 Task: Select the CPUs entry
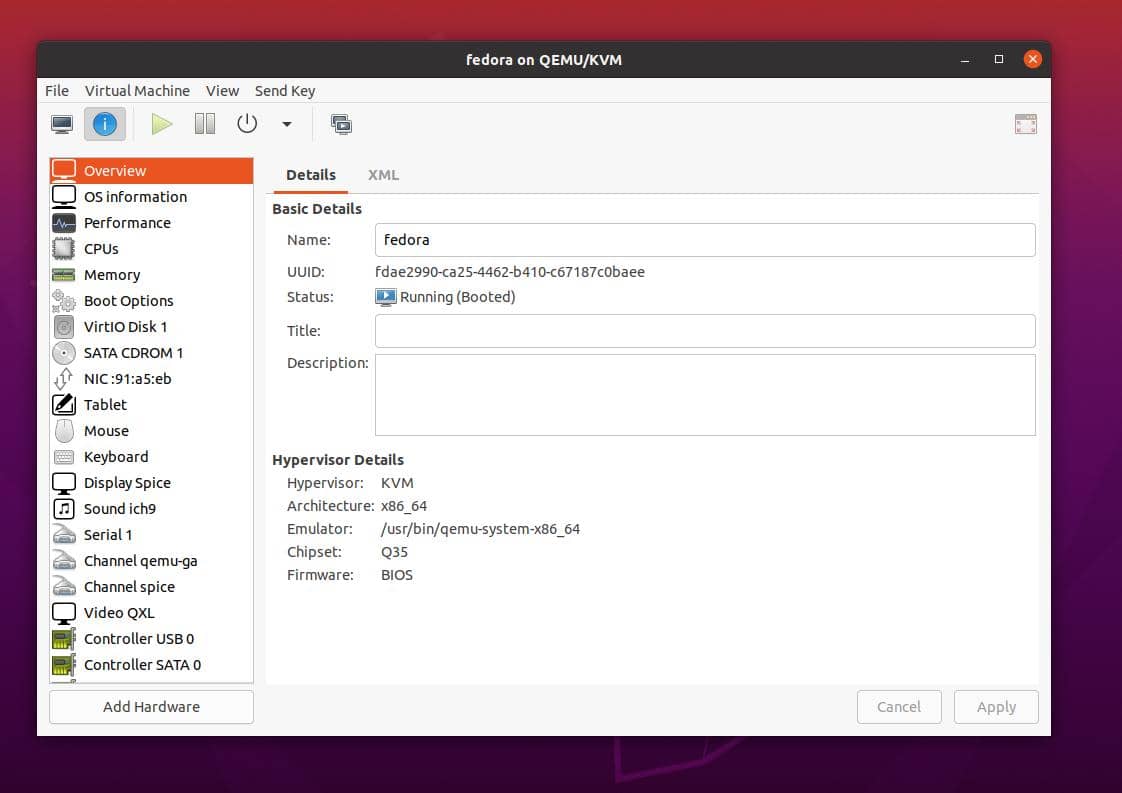click(x=152, y=249)
